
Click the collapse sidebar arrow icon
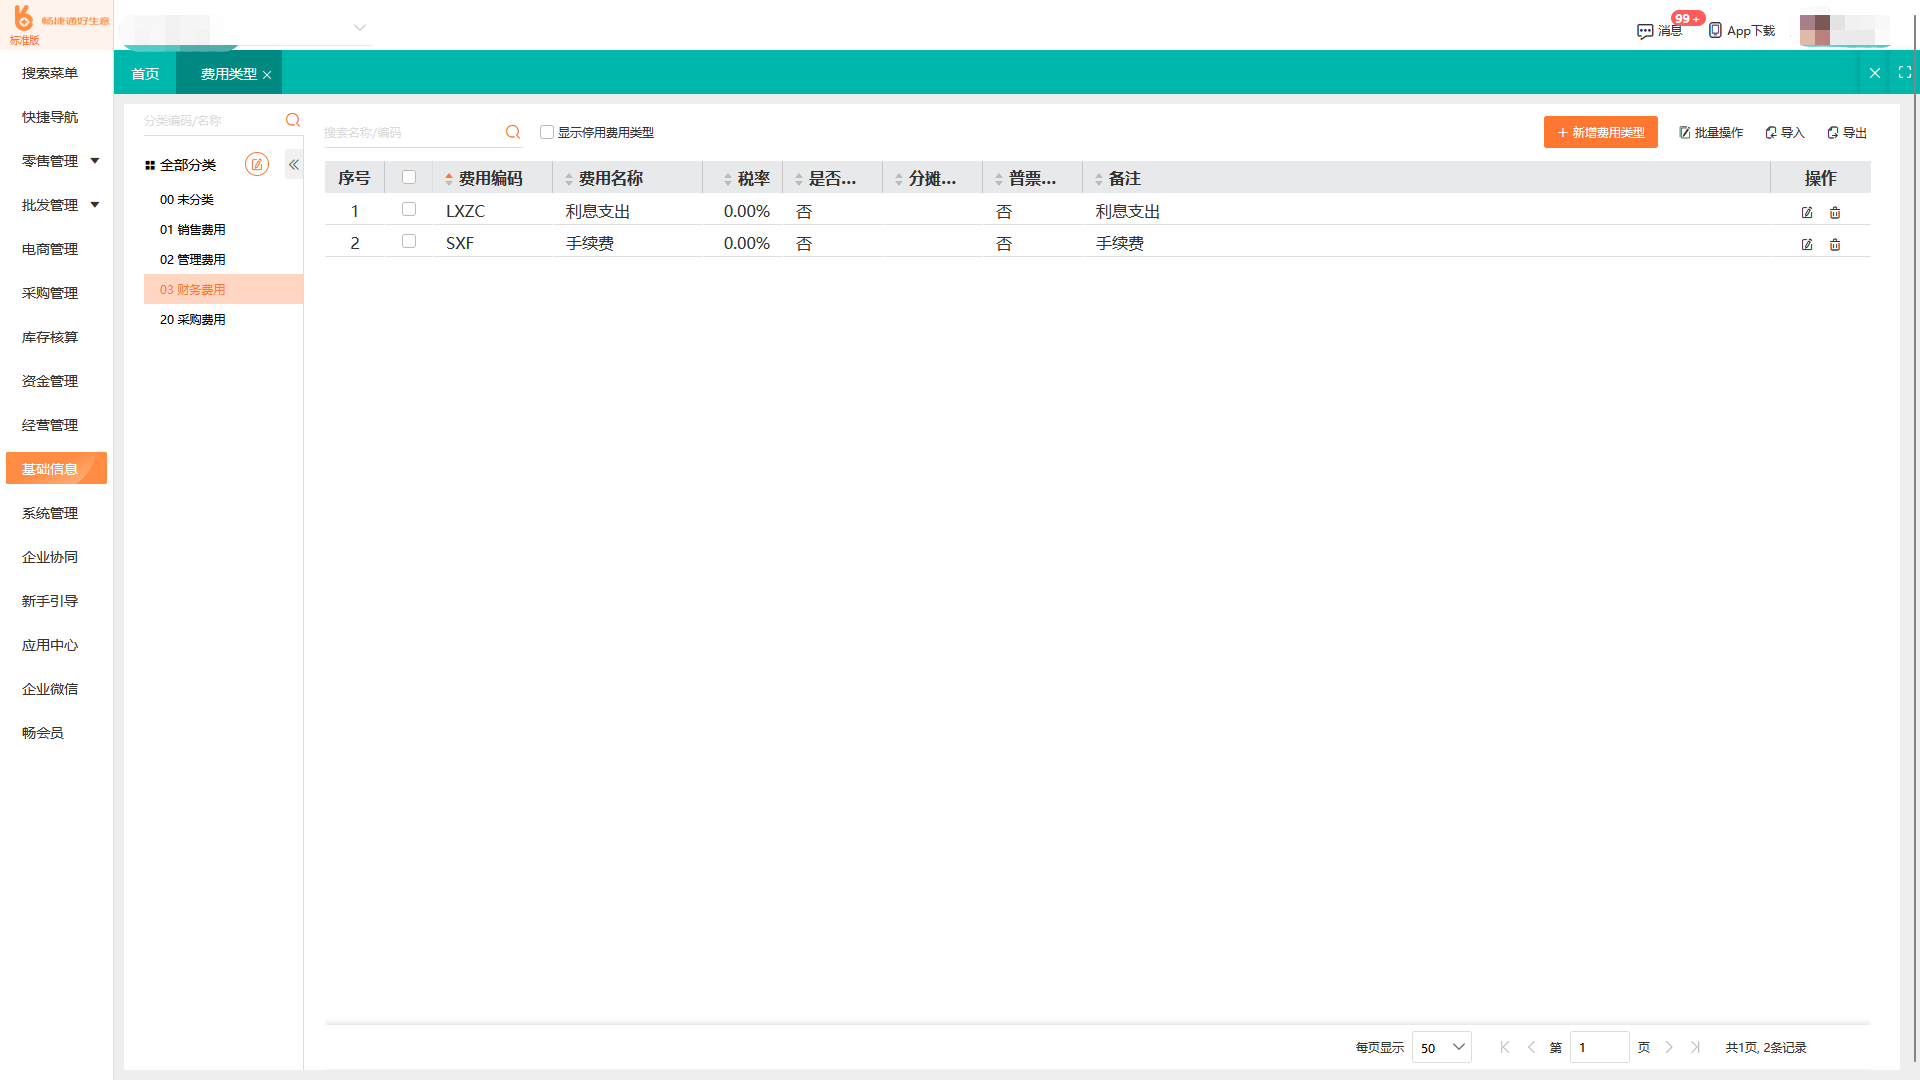point(293,164)
